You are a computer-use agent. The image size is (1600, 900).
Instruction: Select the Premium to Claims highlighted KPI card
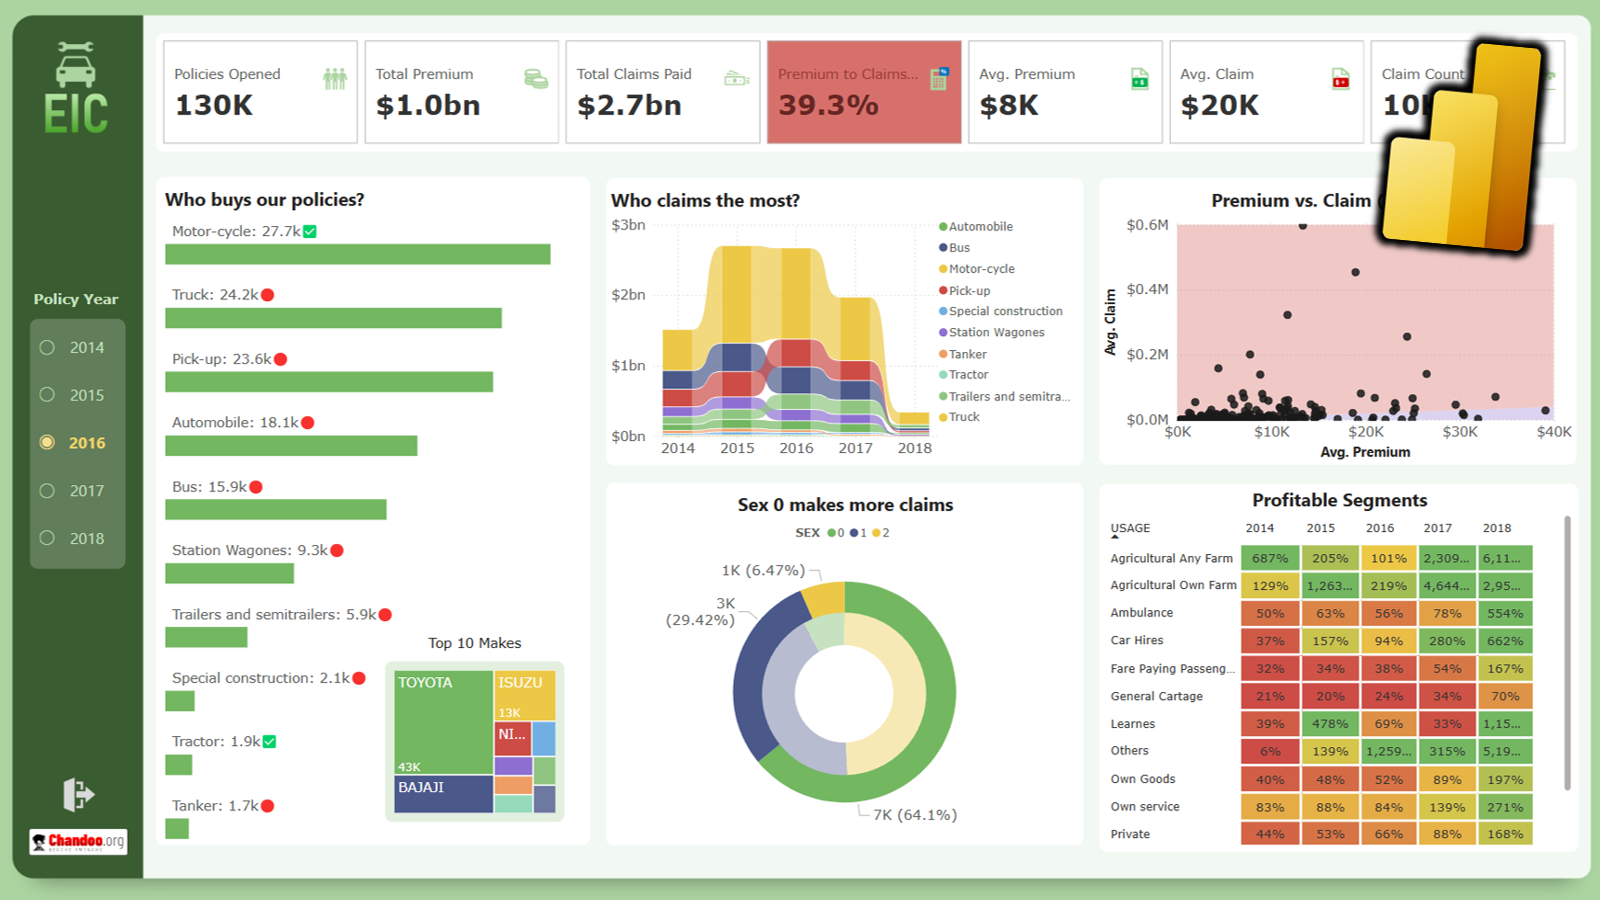tap(864, 92)
